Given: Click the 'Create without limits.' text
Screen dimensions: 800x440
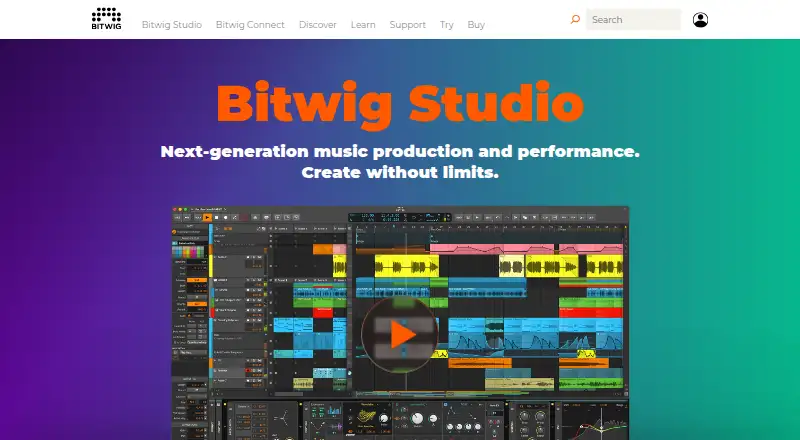Looking at the screenshot, I should pyautogui.click(x=400, y=172).
